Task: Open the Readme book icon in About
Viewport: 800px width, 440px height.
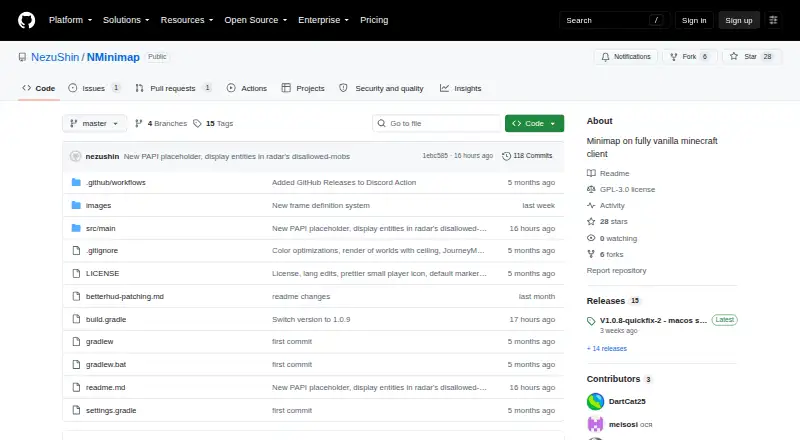Action: 591,174
